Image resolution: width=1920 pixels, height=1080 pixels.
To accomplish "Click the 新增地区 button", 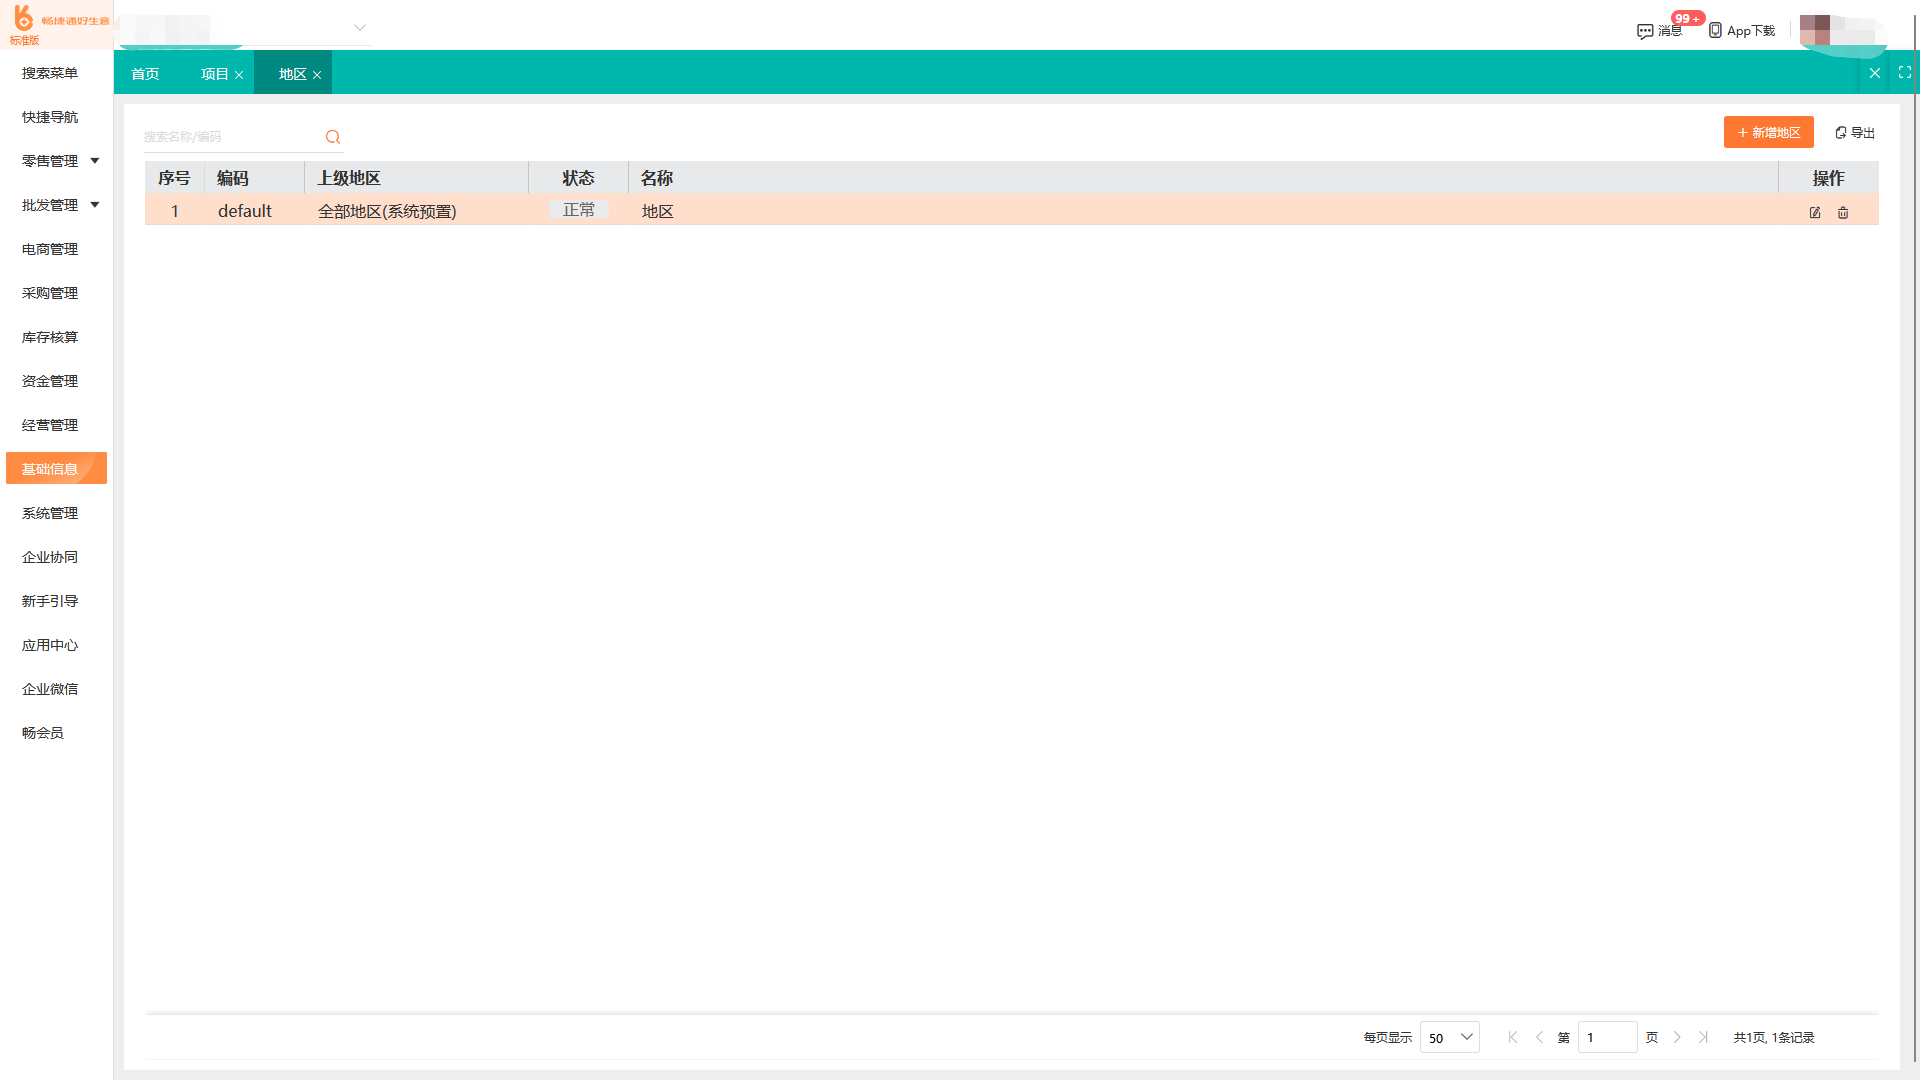I will pyautogui.click(x=1768, y=132).
